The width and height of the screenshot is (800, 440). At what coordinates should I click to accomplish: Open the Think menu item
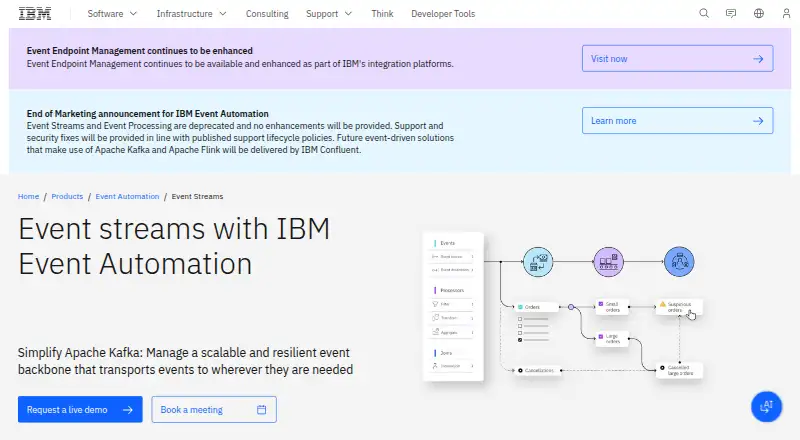point(382,14)
